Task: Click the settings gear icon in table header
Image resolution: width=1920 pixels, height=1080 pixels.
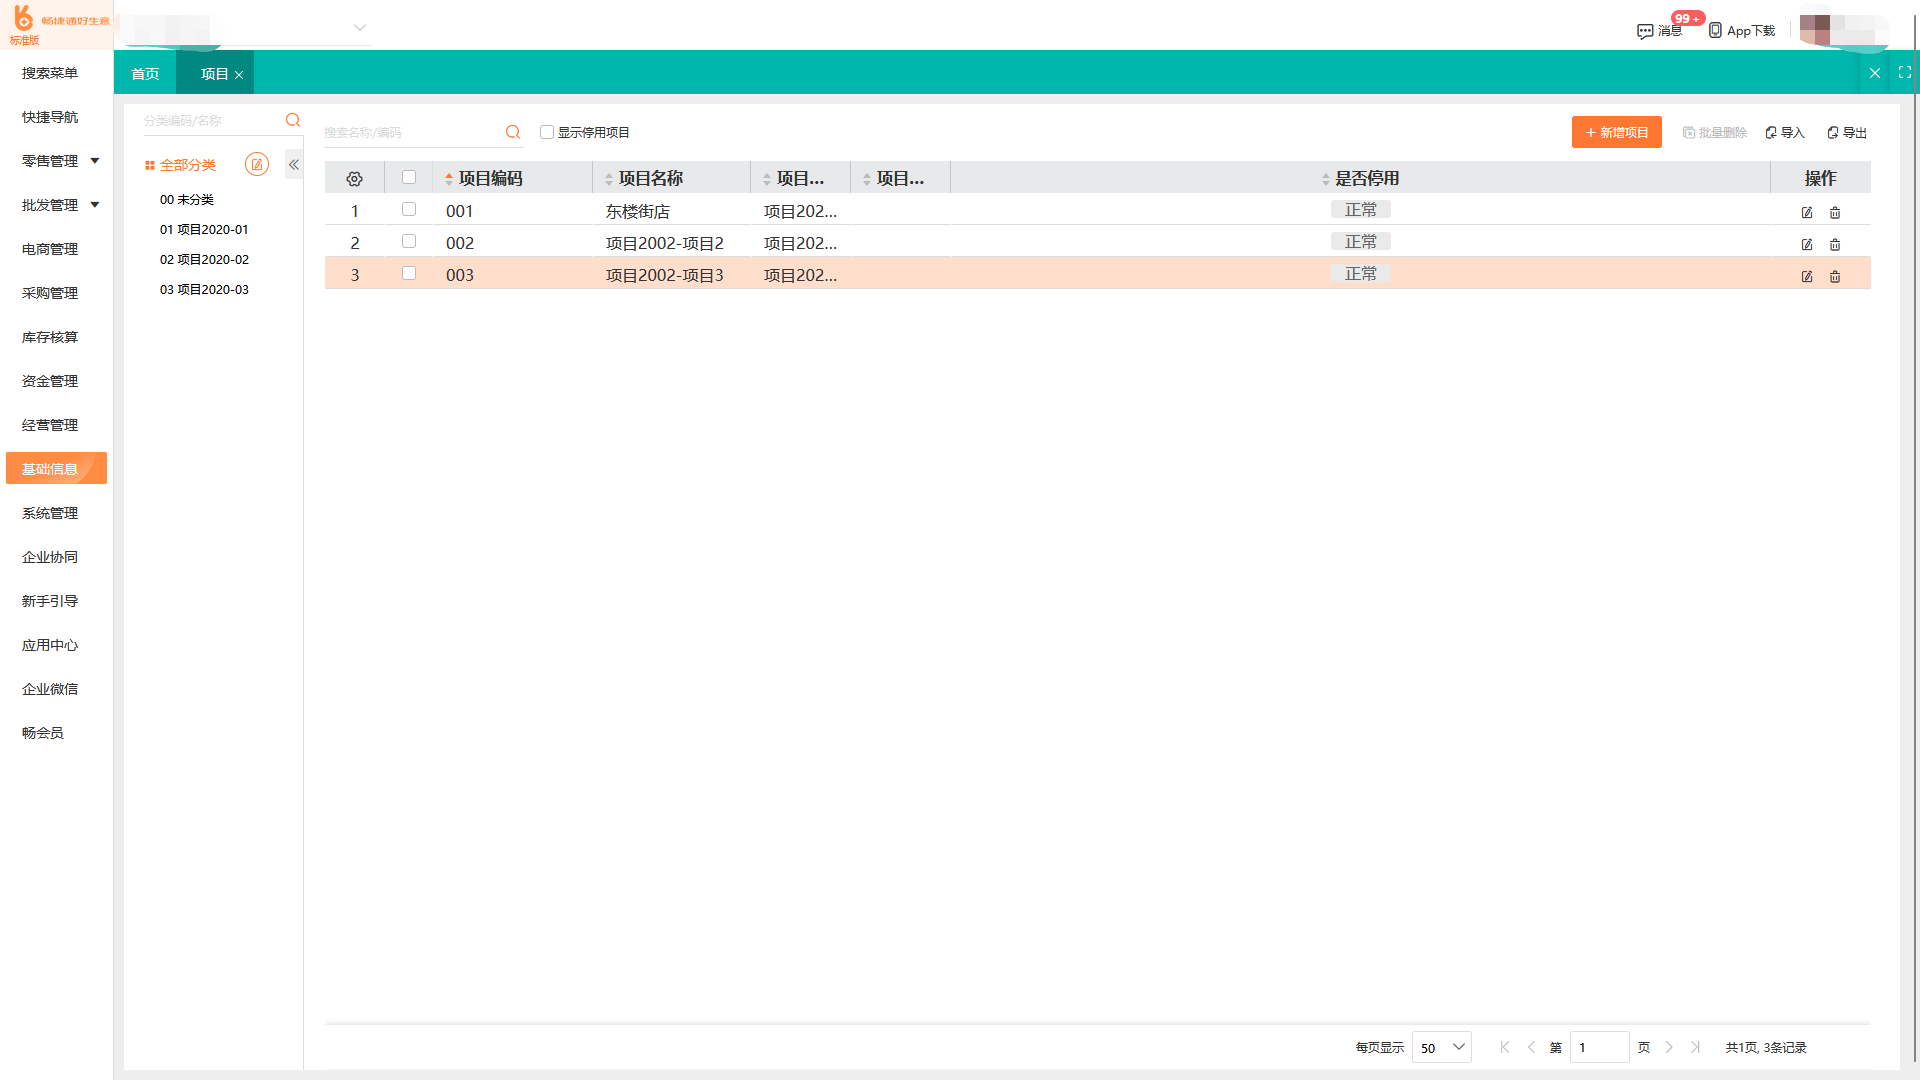Action: [353, 178]
